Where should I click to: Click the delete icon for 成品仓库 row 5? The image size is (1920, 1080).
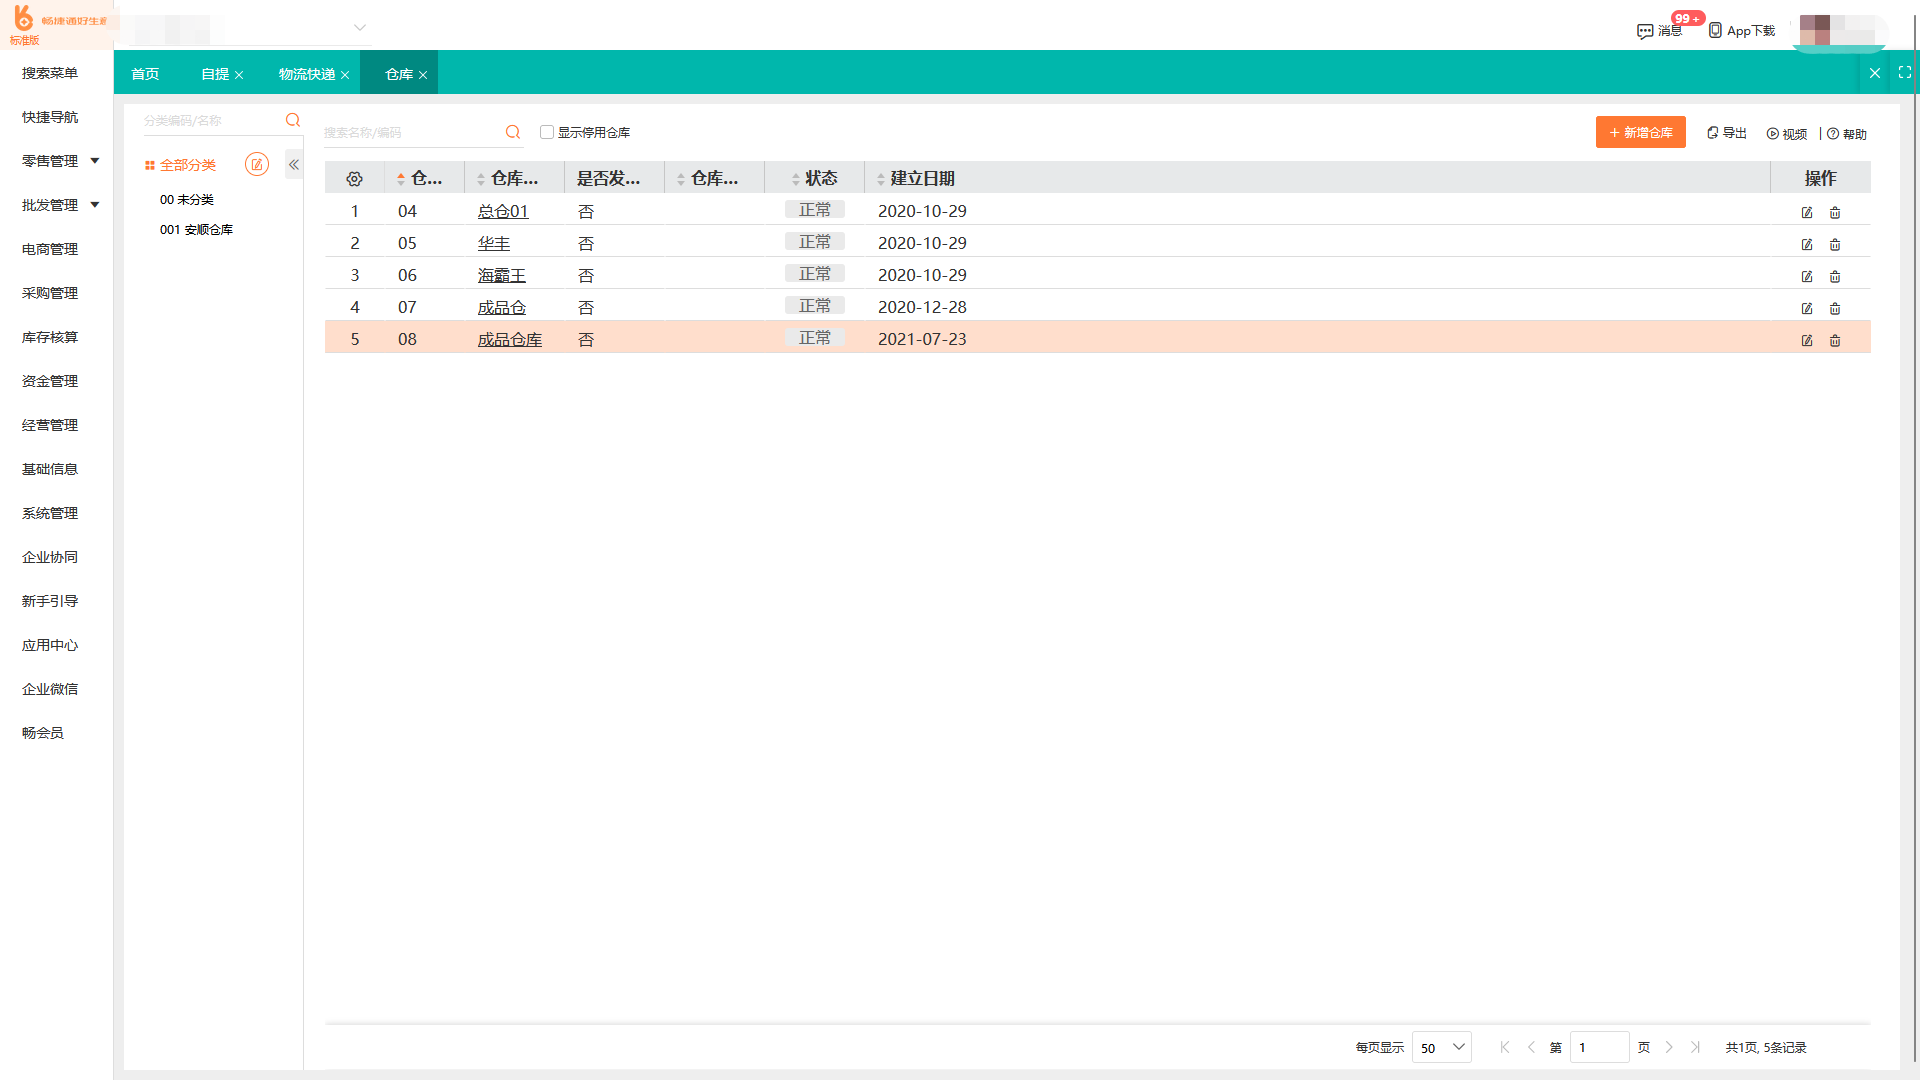coord(1834,339)
